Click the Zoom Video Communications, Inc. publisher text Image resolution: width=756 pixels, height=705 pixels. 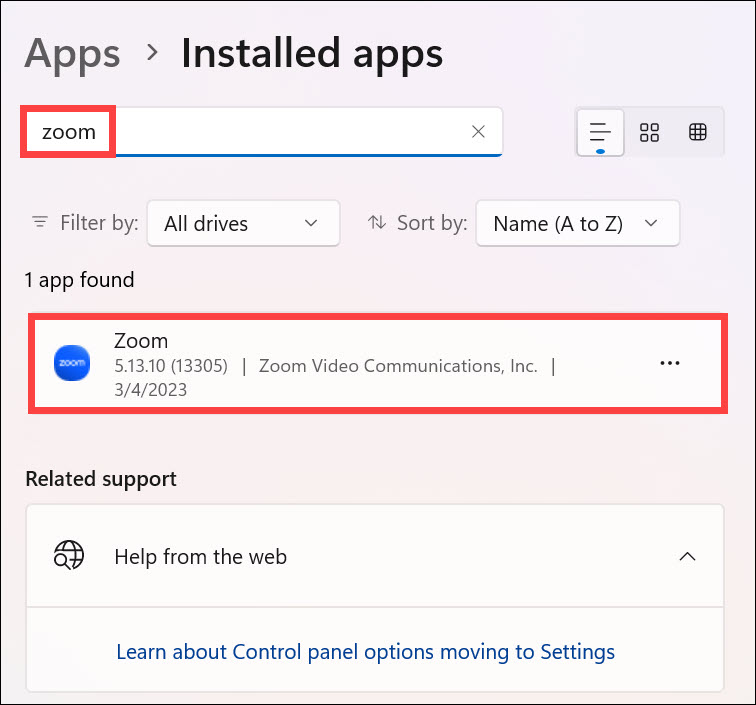coord(398,366)
